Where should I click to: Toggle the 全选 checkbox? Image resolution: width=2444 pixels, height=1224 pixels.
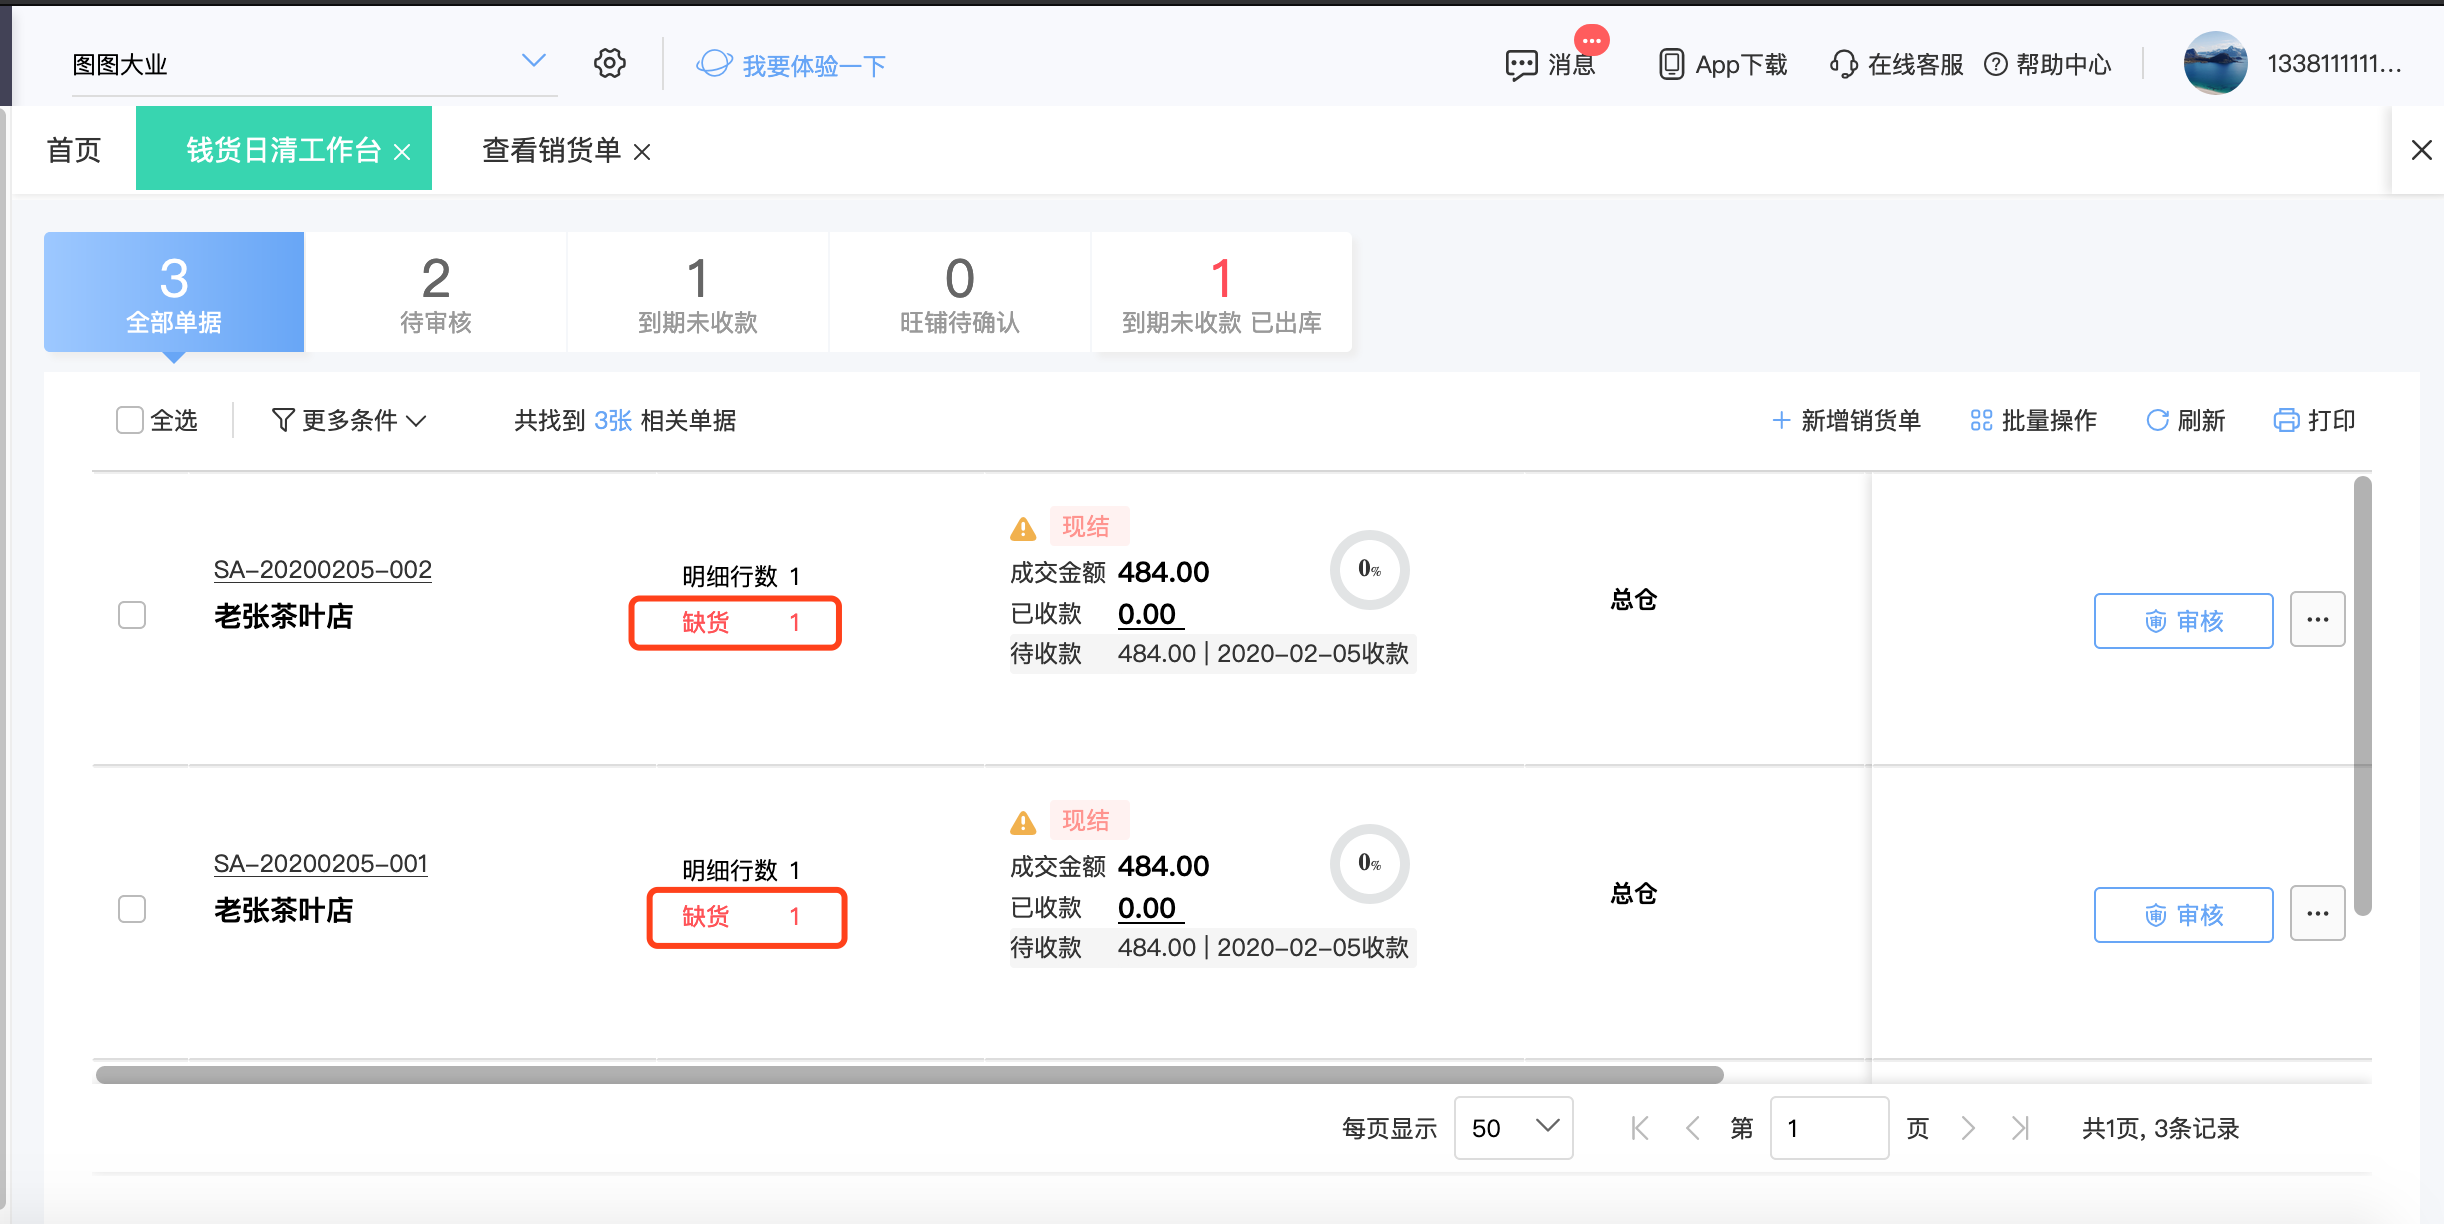tap(130, 420)
